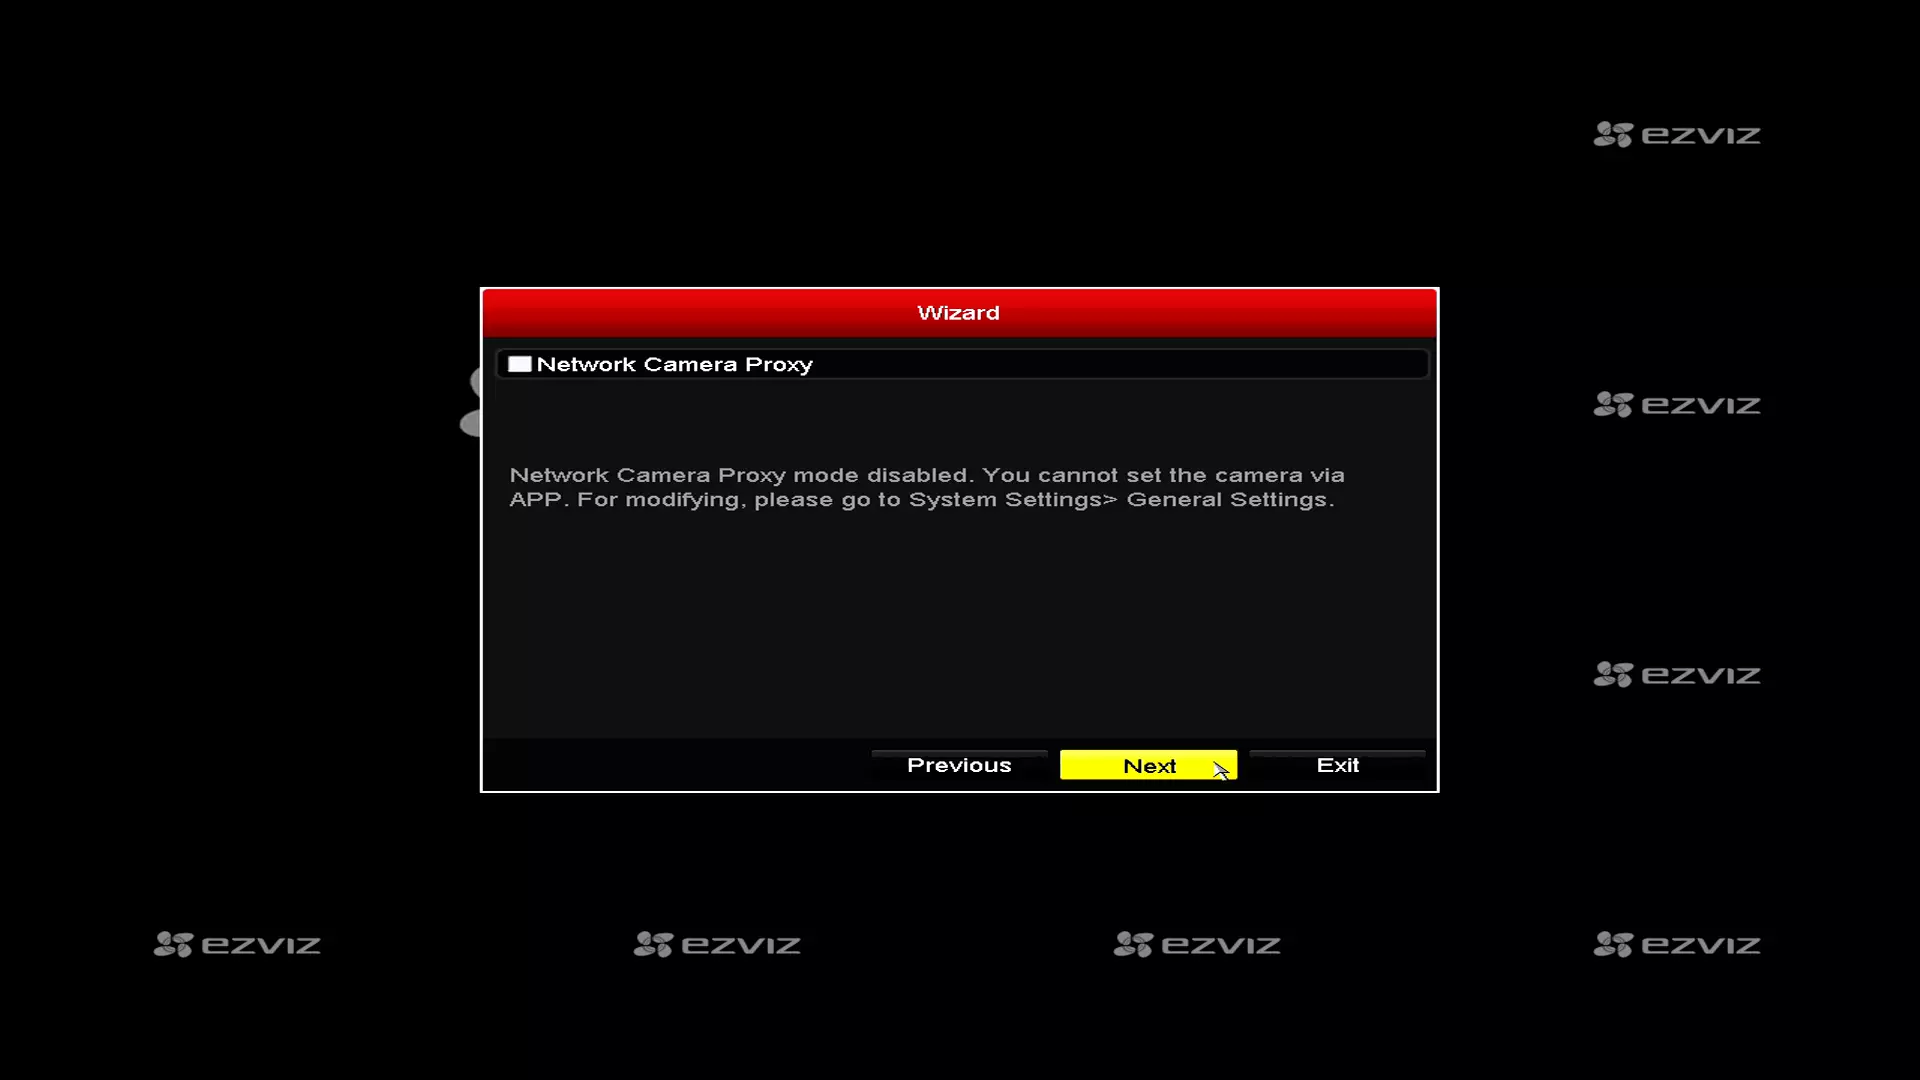Scroll the Wizard content area
The height and width of the screenshot is (1080, 1920).
(959, 541)
